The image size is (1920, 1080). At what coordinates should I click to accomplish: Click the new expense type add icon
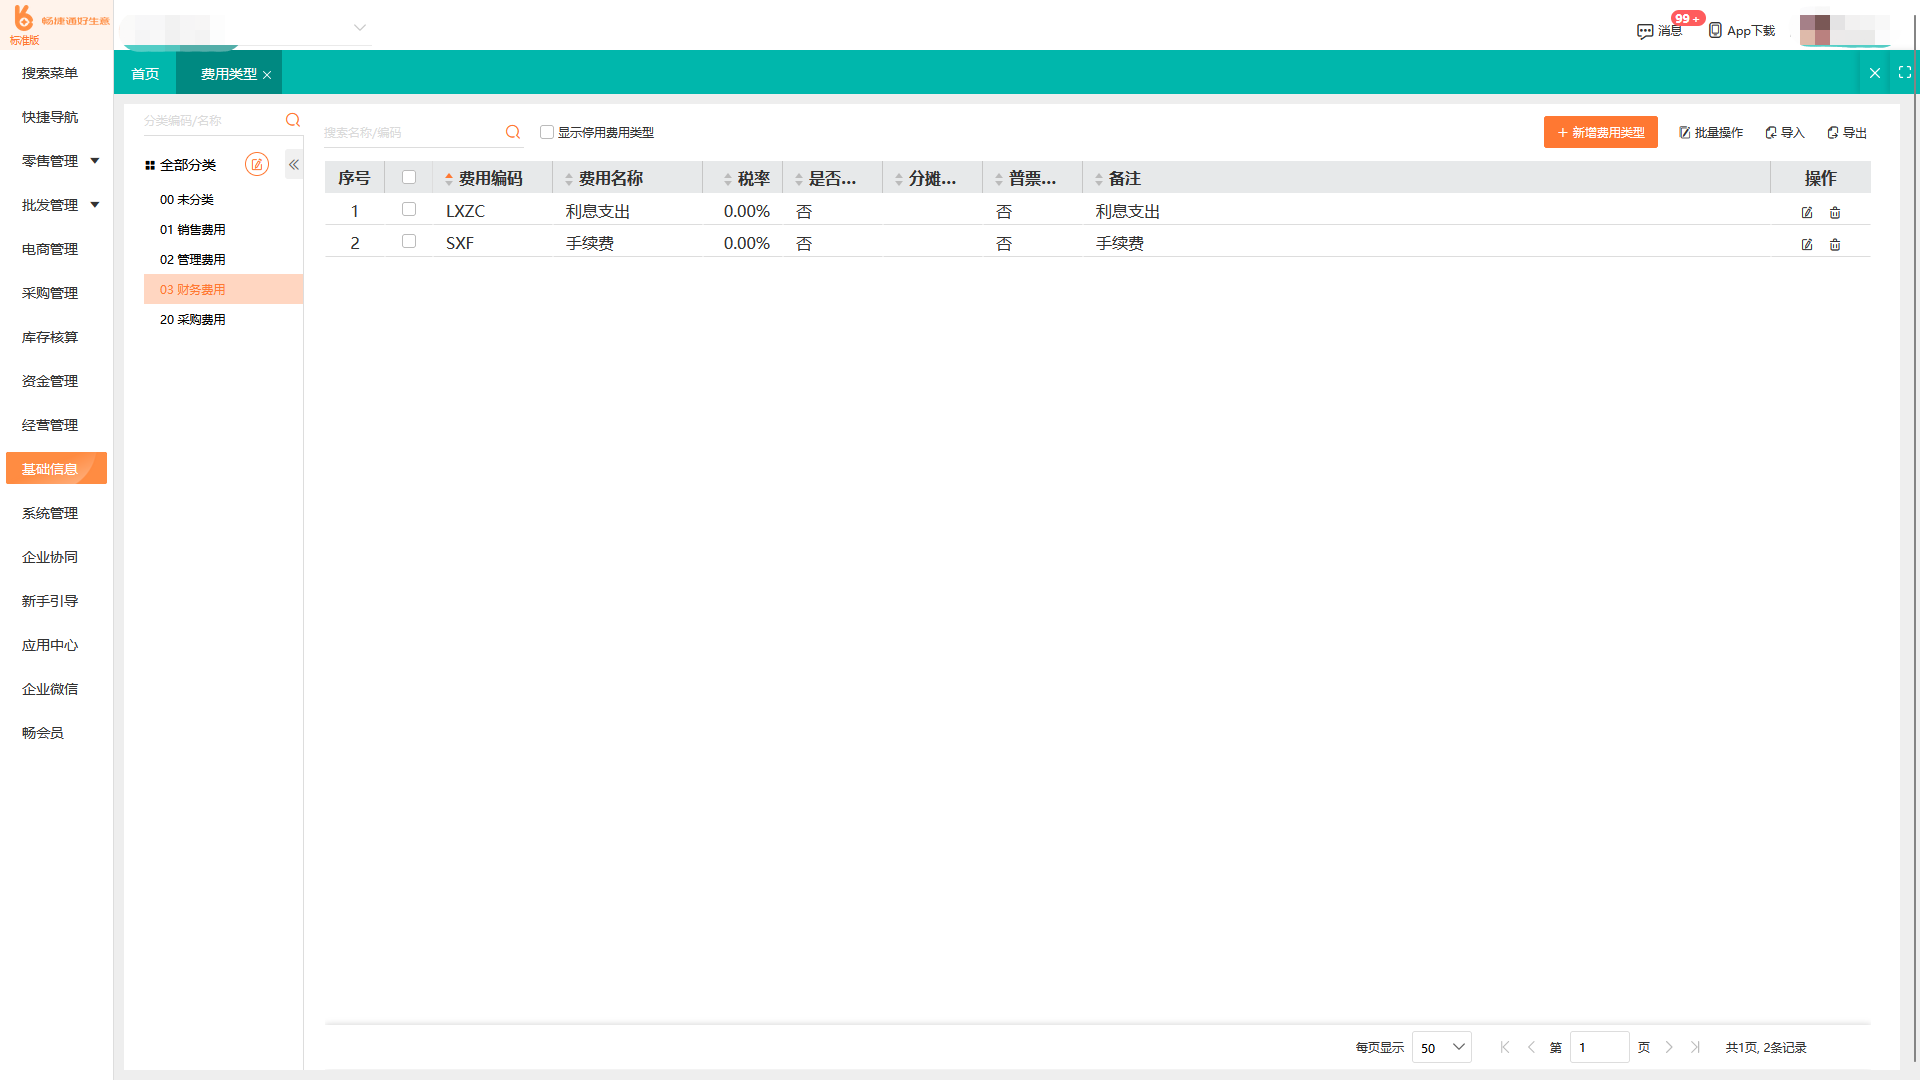[1598, 131]
